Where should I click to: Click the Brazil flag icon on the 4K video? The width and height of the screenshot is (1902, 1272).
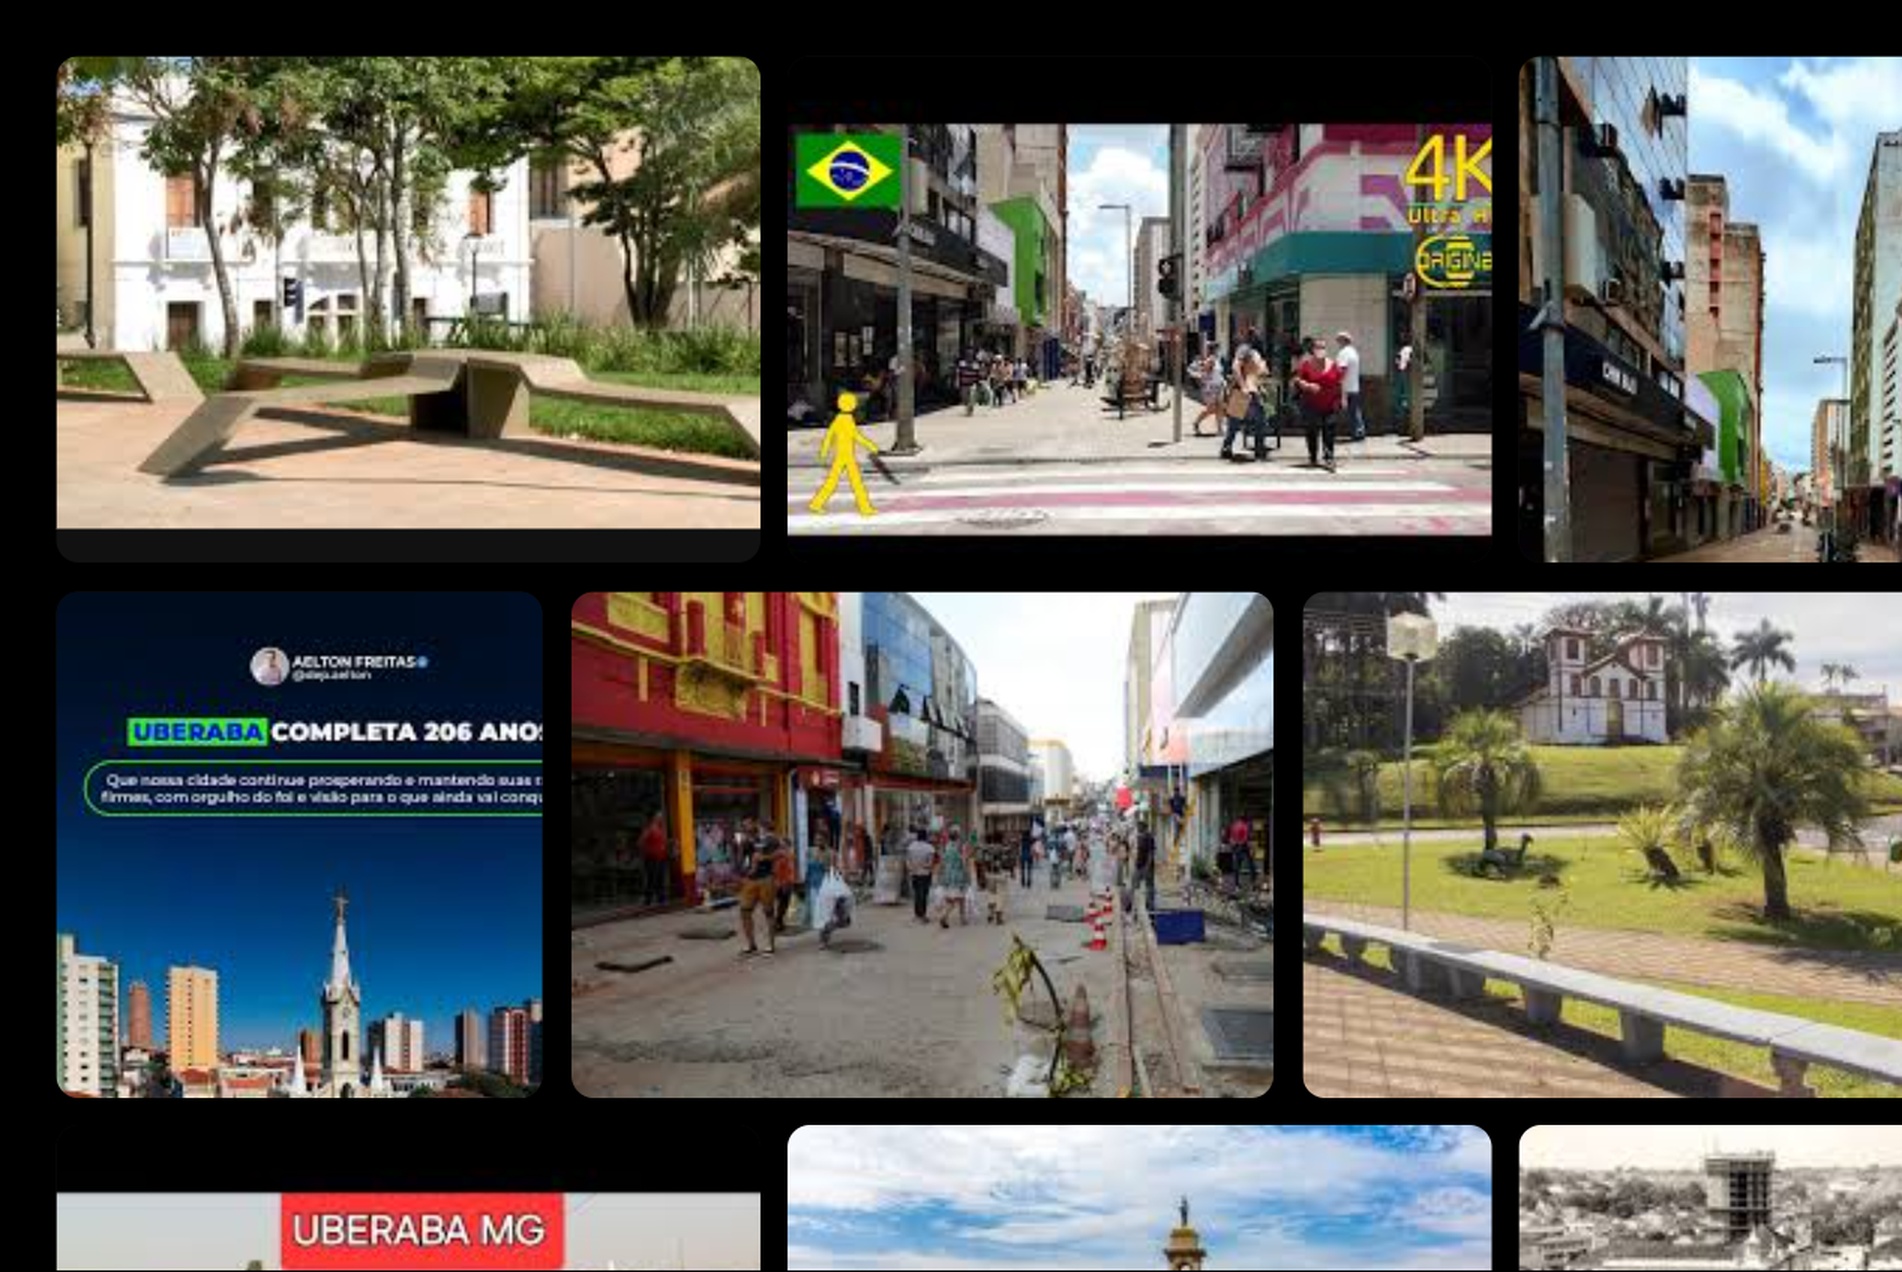point(848,170)
